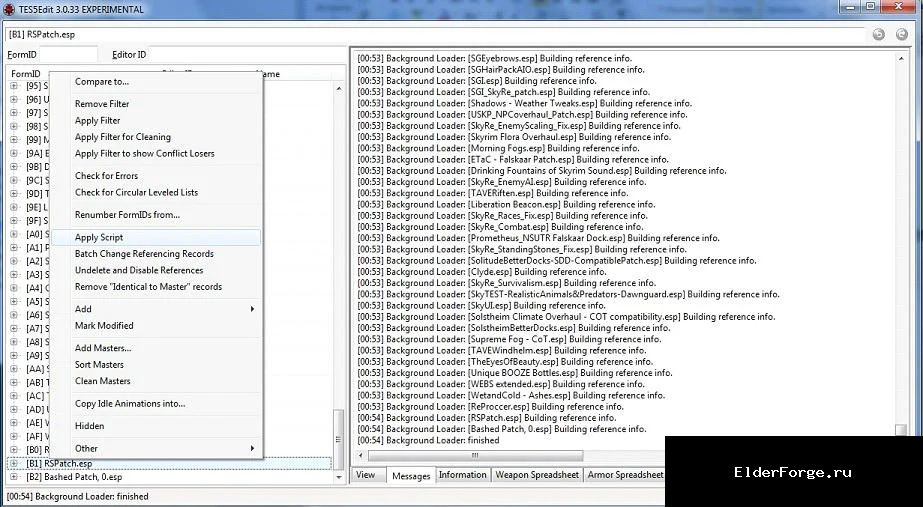Toggle Mark Modified in the context menu

tap(104, 326)
